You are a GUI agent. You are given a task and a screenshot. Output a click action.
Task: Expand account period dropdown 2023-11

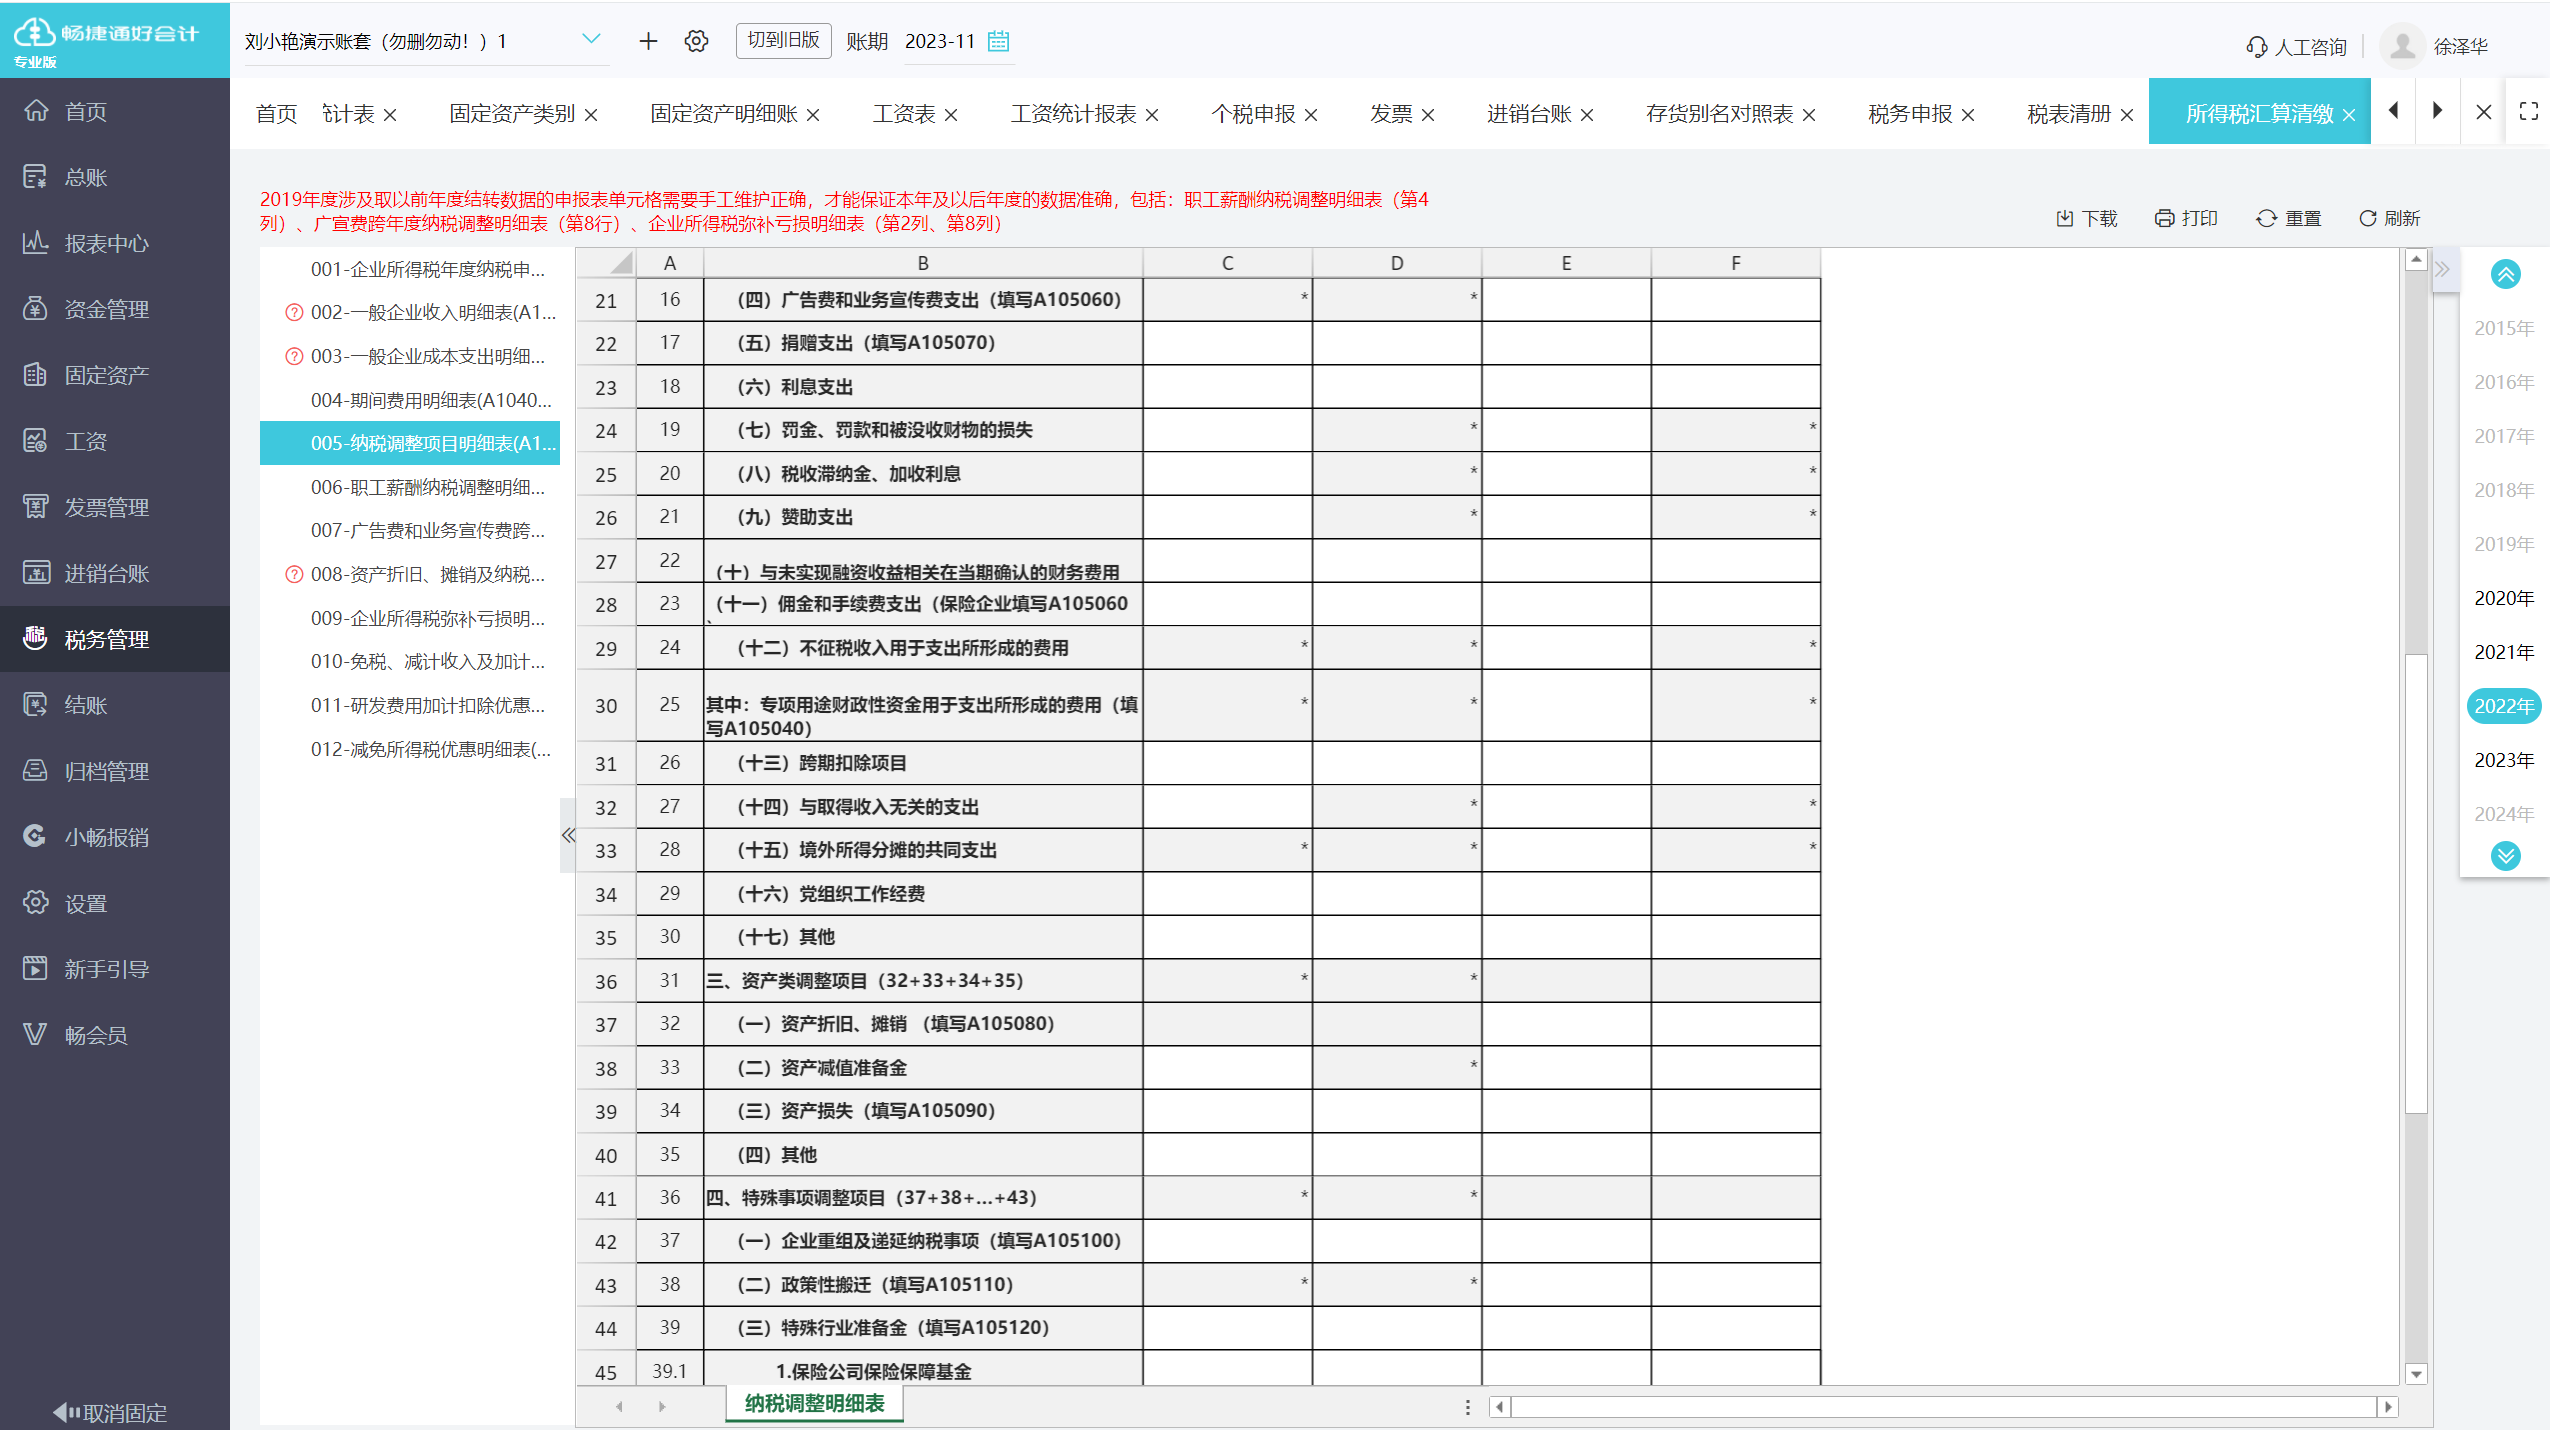point(998,39)
